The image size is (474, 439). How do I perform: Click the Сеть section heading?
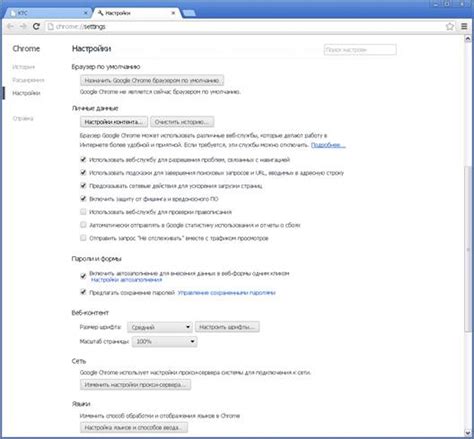click(x=79, y=361)
